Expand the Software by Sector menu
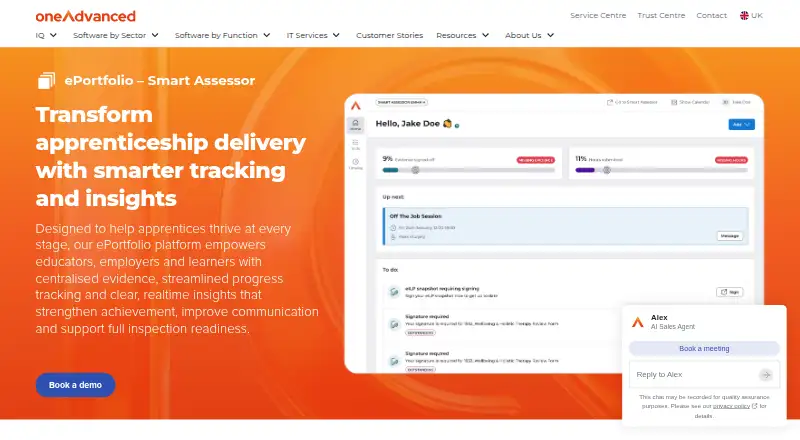The image size is (800, 440). [x=116, y=35]
